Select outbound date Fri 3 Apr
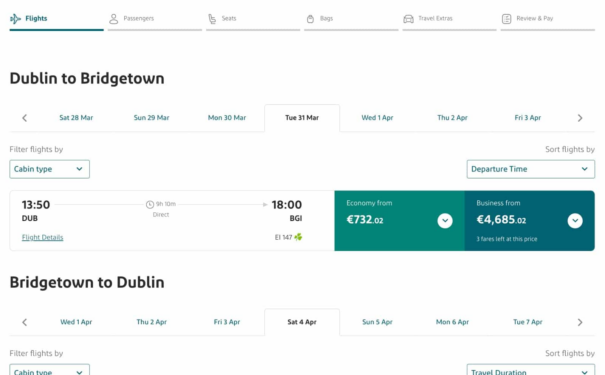The height and width of the screenshot is (375, 605). coord(528,118)
